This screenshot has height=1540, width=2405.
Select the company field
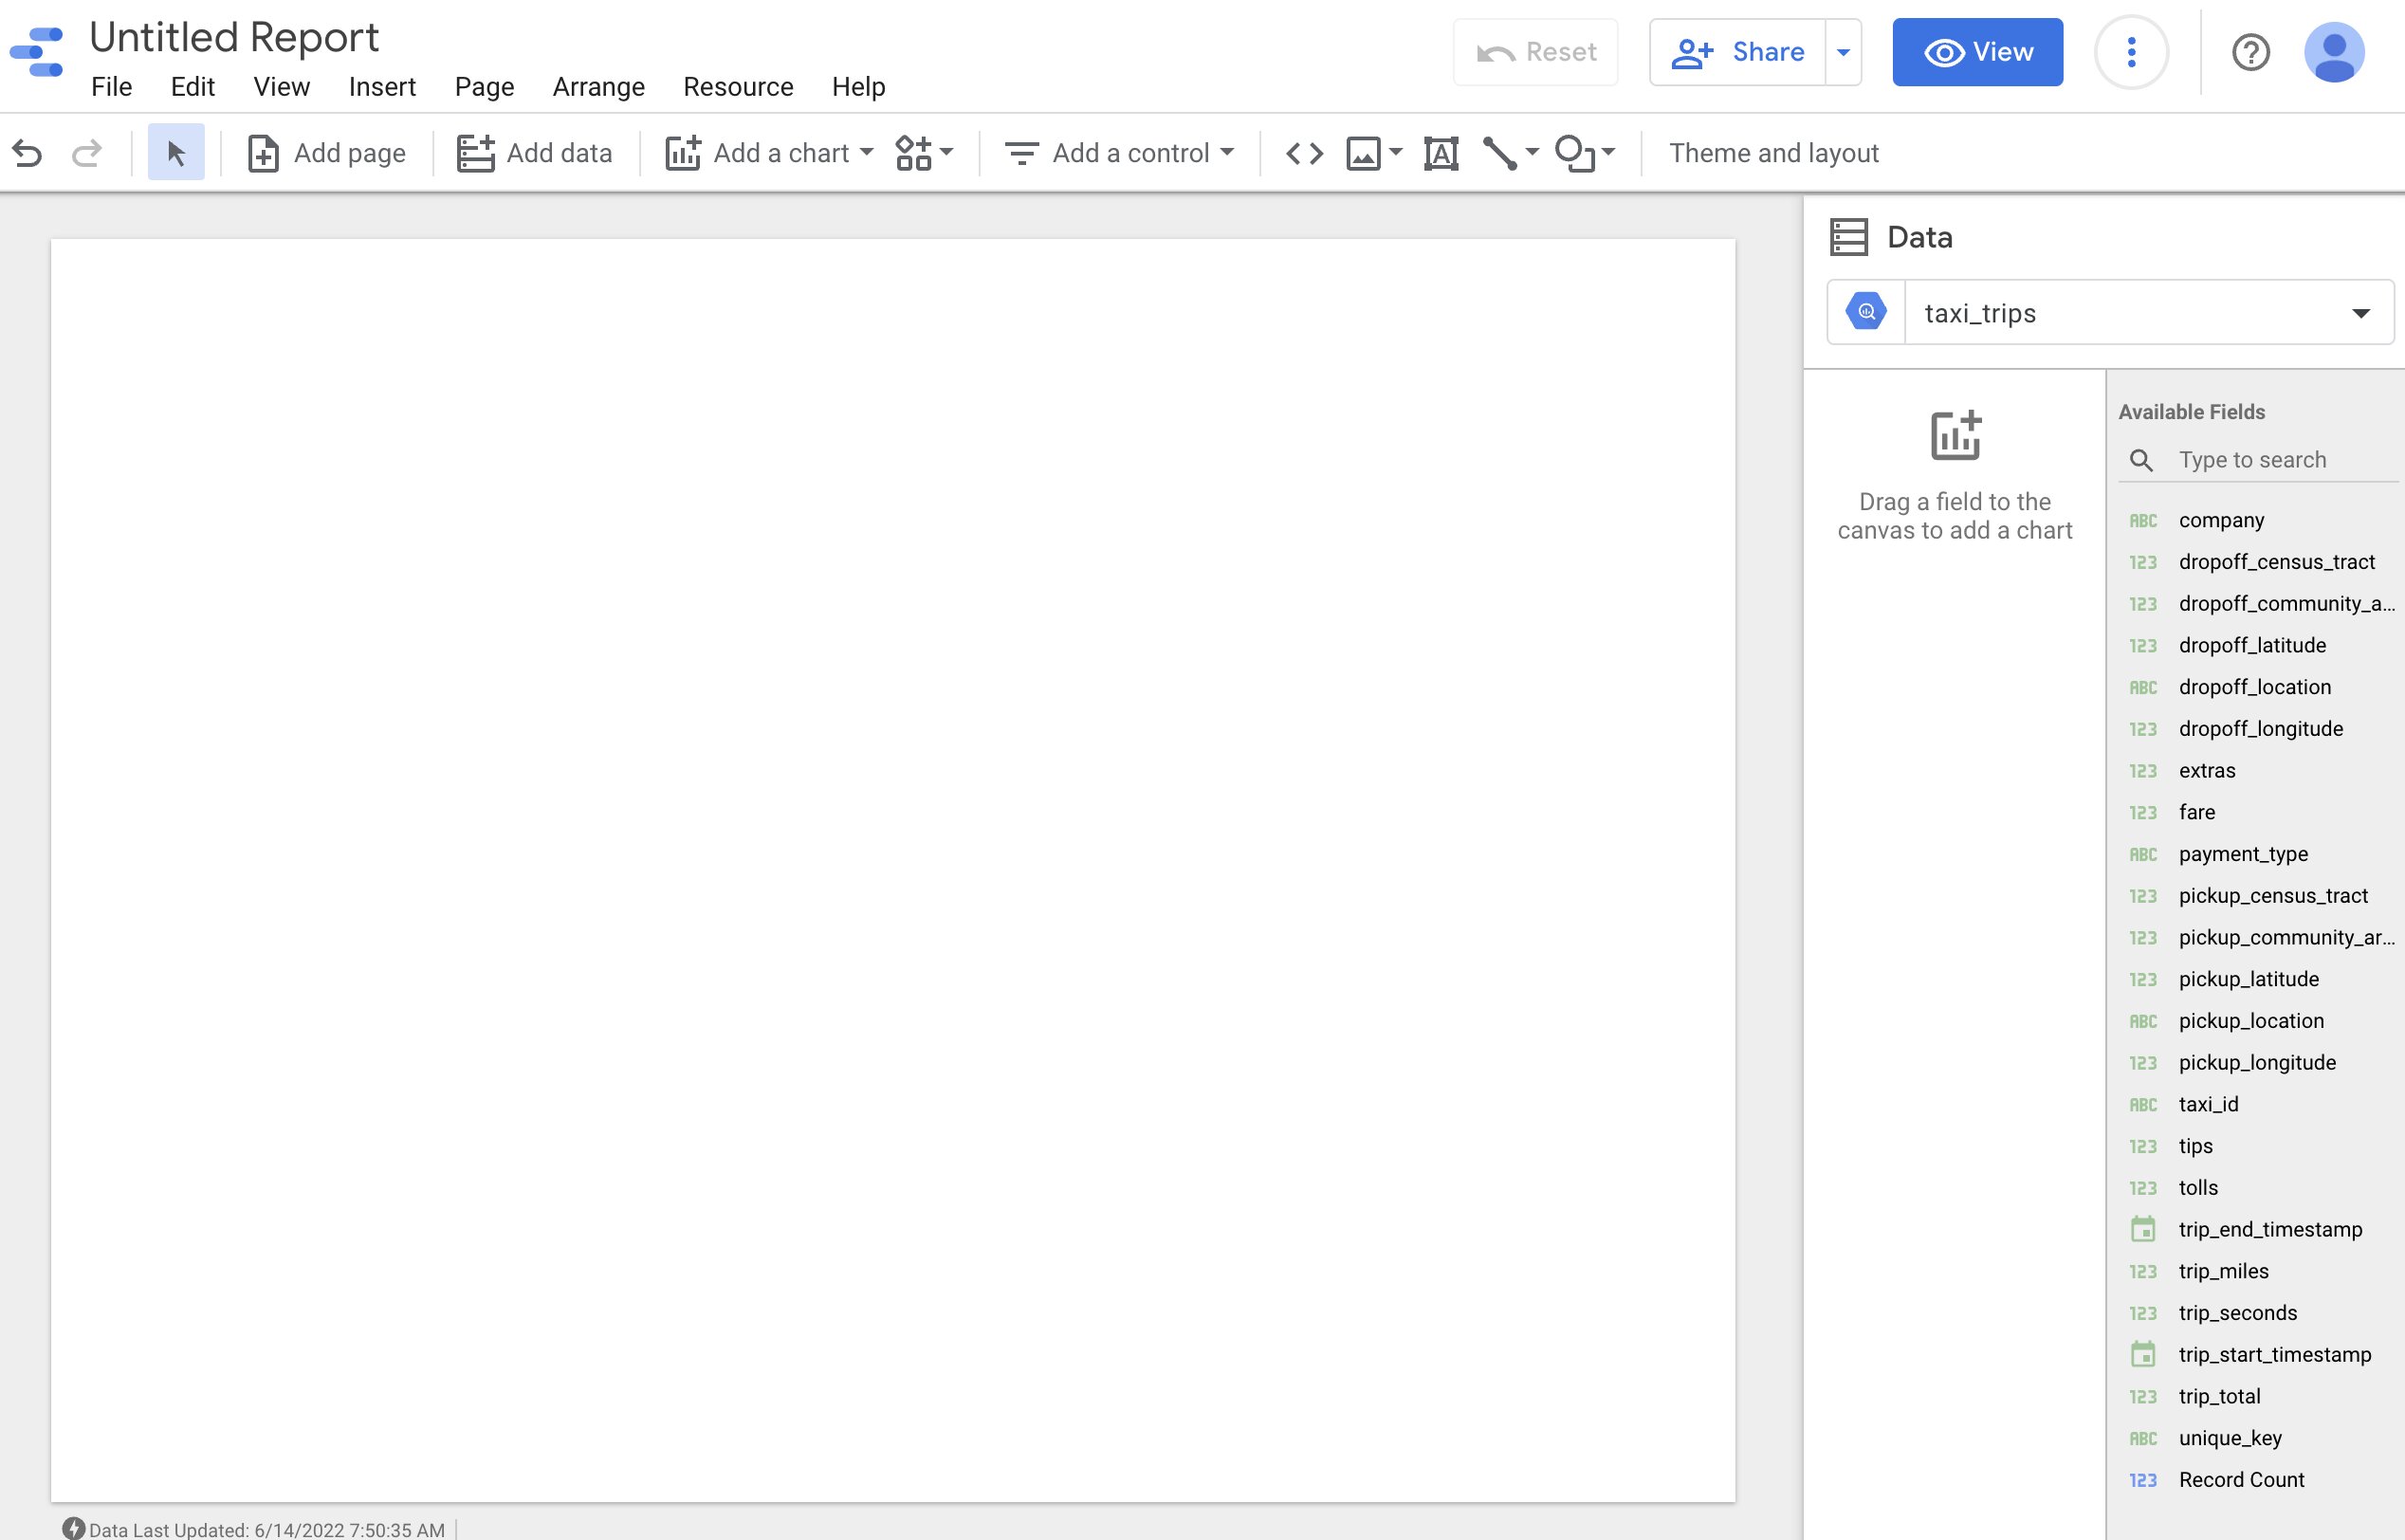[2221, 521]
